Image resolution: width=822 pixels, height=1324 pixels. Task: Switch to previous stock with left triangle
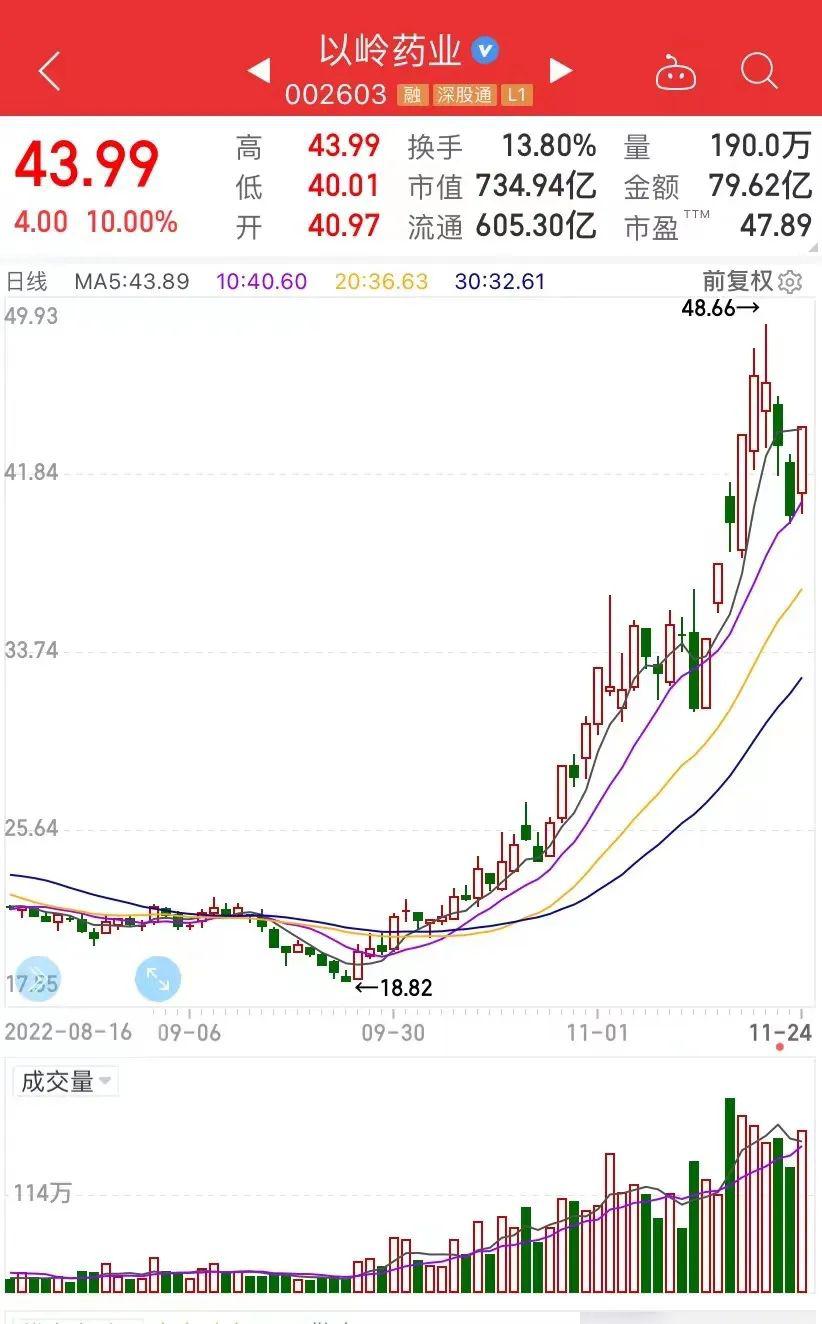(x=259, y=71)
